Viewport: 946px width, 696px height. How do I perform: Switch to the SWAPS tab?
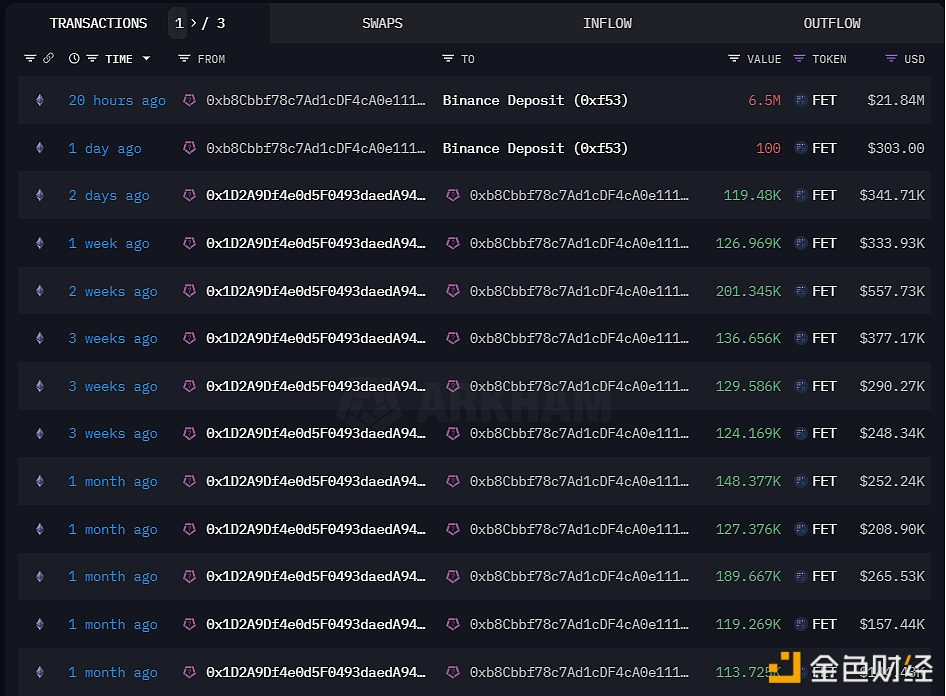pos(382,23)
